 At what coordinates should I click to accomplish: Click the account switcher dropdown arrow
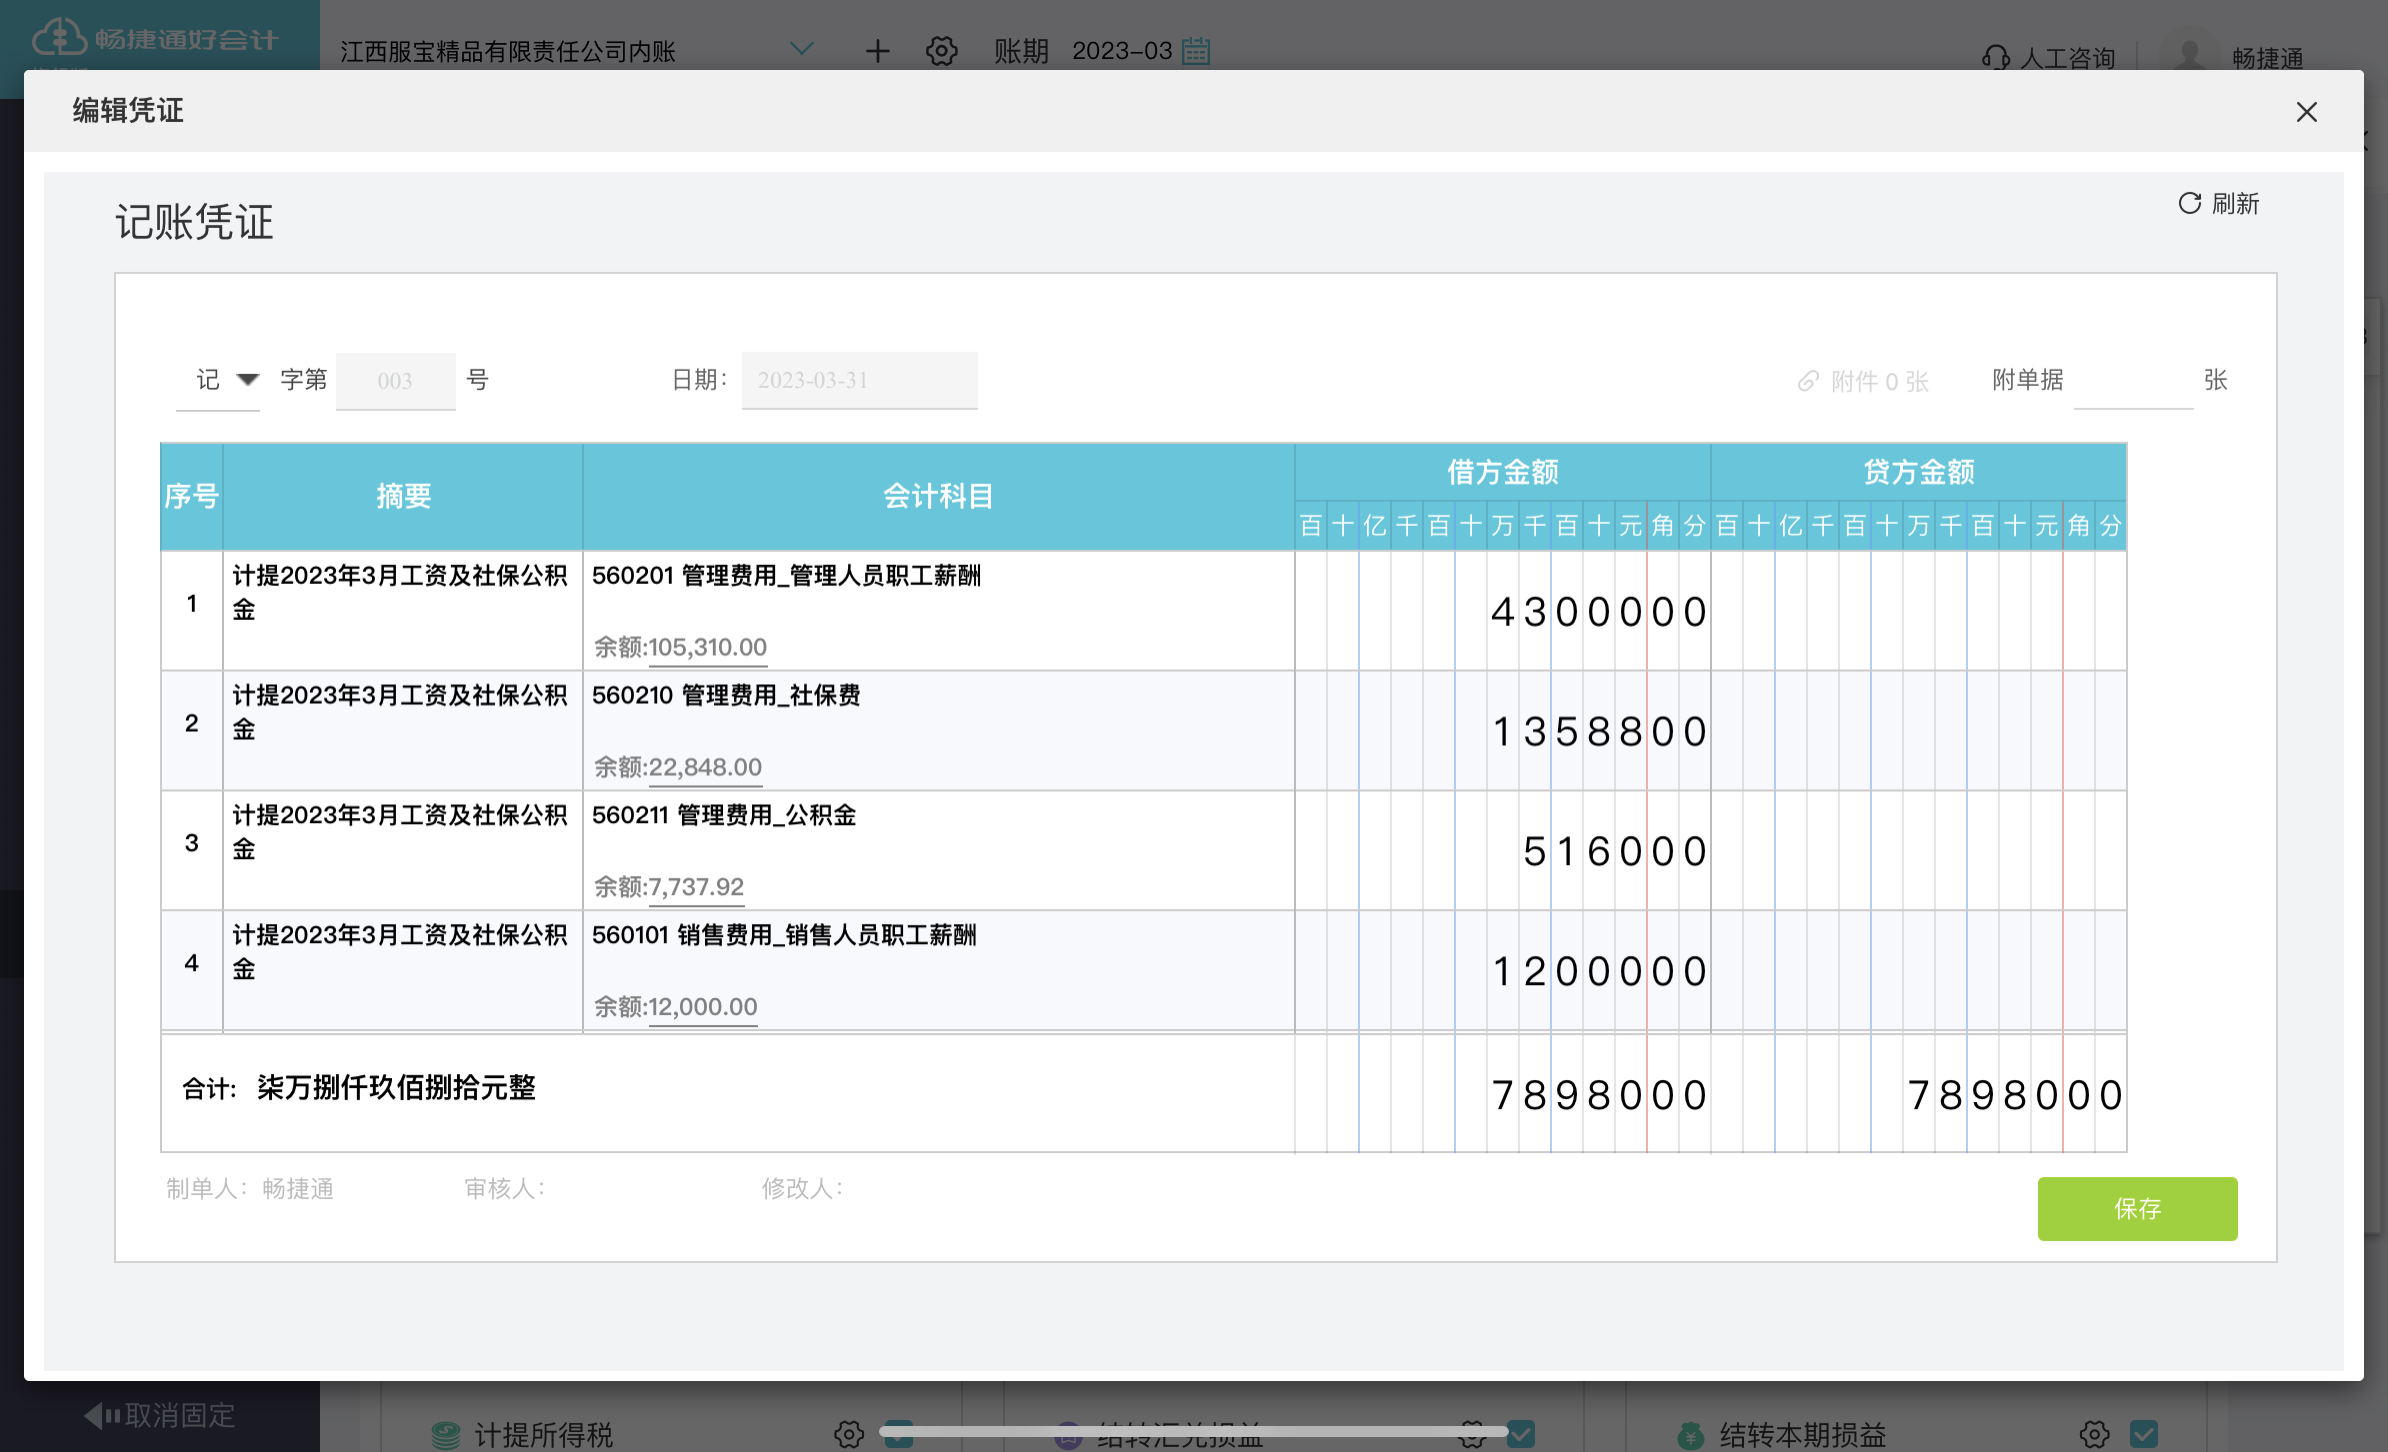[x=803, y=49]
